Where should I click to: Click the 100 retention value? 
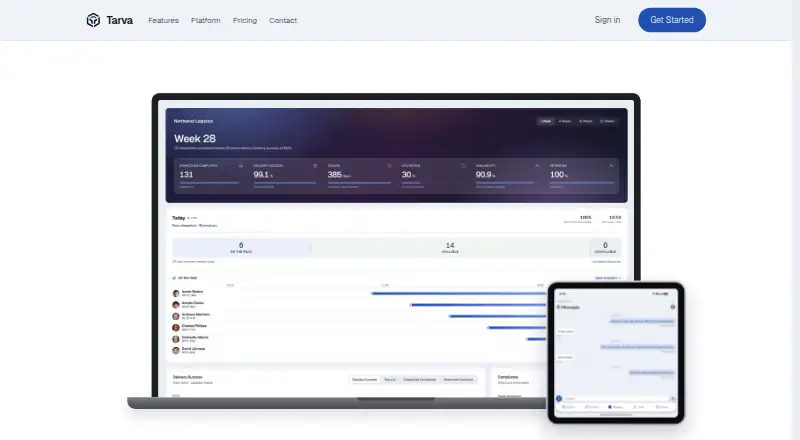pos(557,175)
